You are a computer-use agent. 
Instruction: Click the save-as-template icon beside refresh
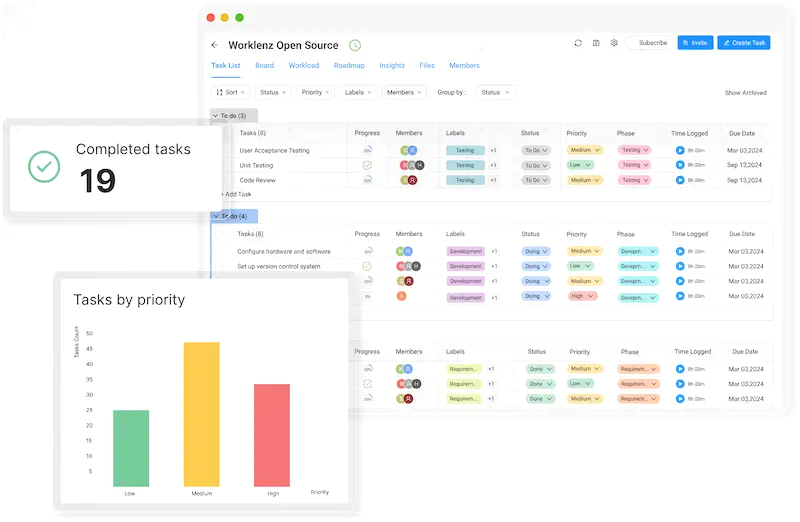point(596,43)
